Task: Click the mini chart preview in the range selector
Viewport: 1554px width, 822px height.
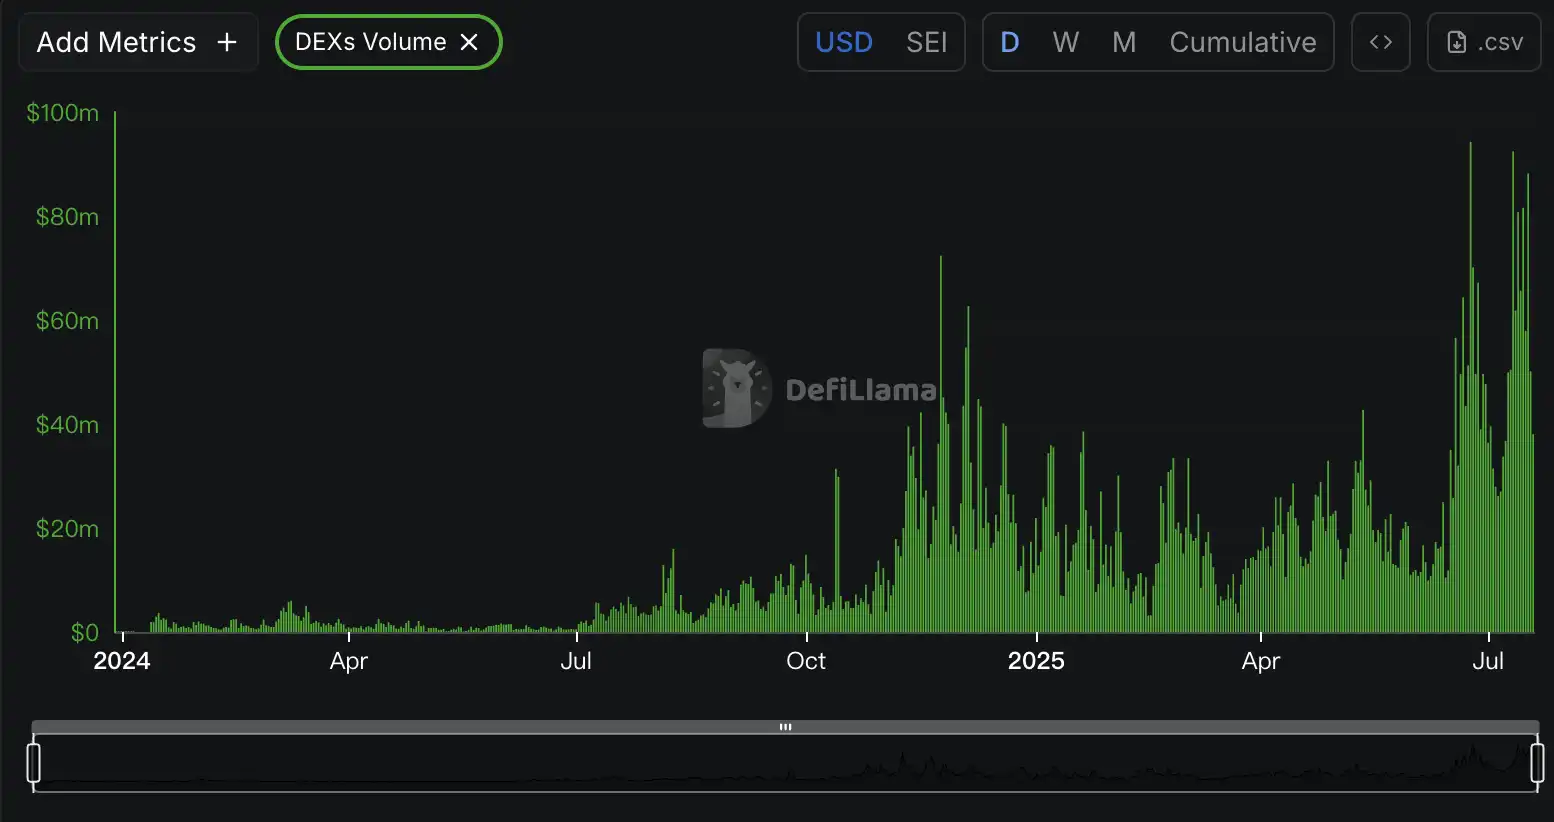Action: (x=785, y=765)
